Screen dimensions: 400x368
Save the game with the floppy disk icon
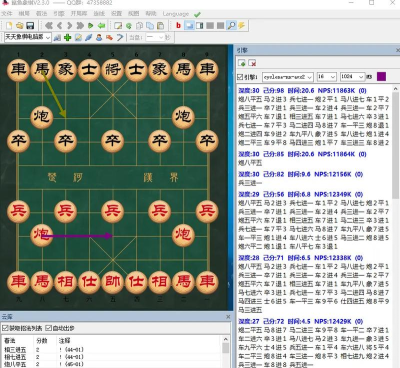tap(30, 26)
